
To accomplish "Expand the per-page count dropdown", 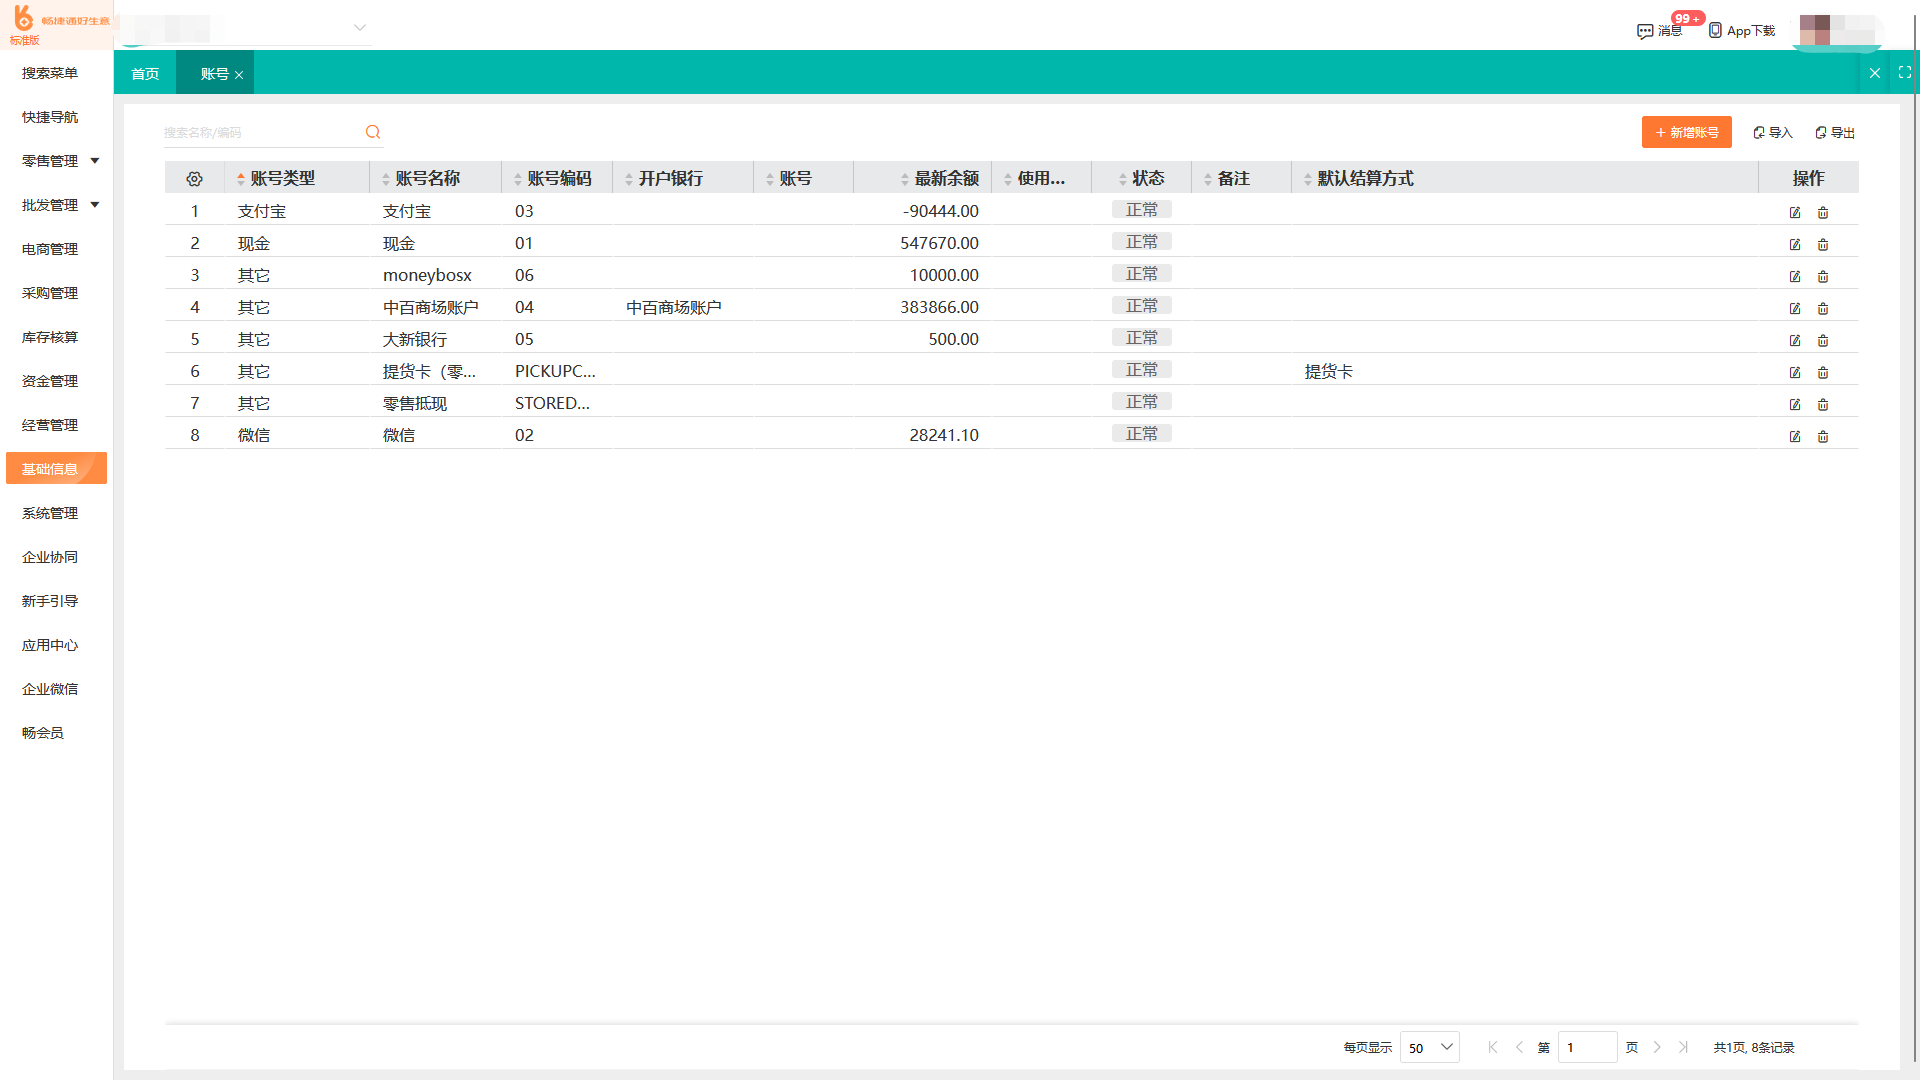I will pyautogui.click(x=1427, y=1046).
